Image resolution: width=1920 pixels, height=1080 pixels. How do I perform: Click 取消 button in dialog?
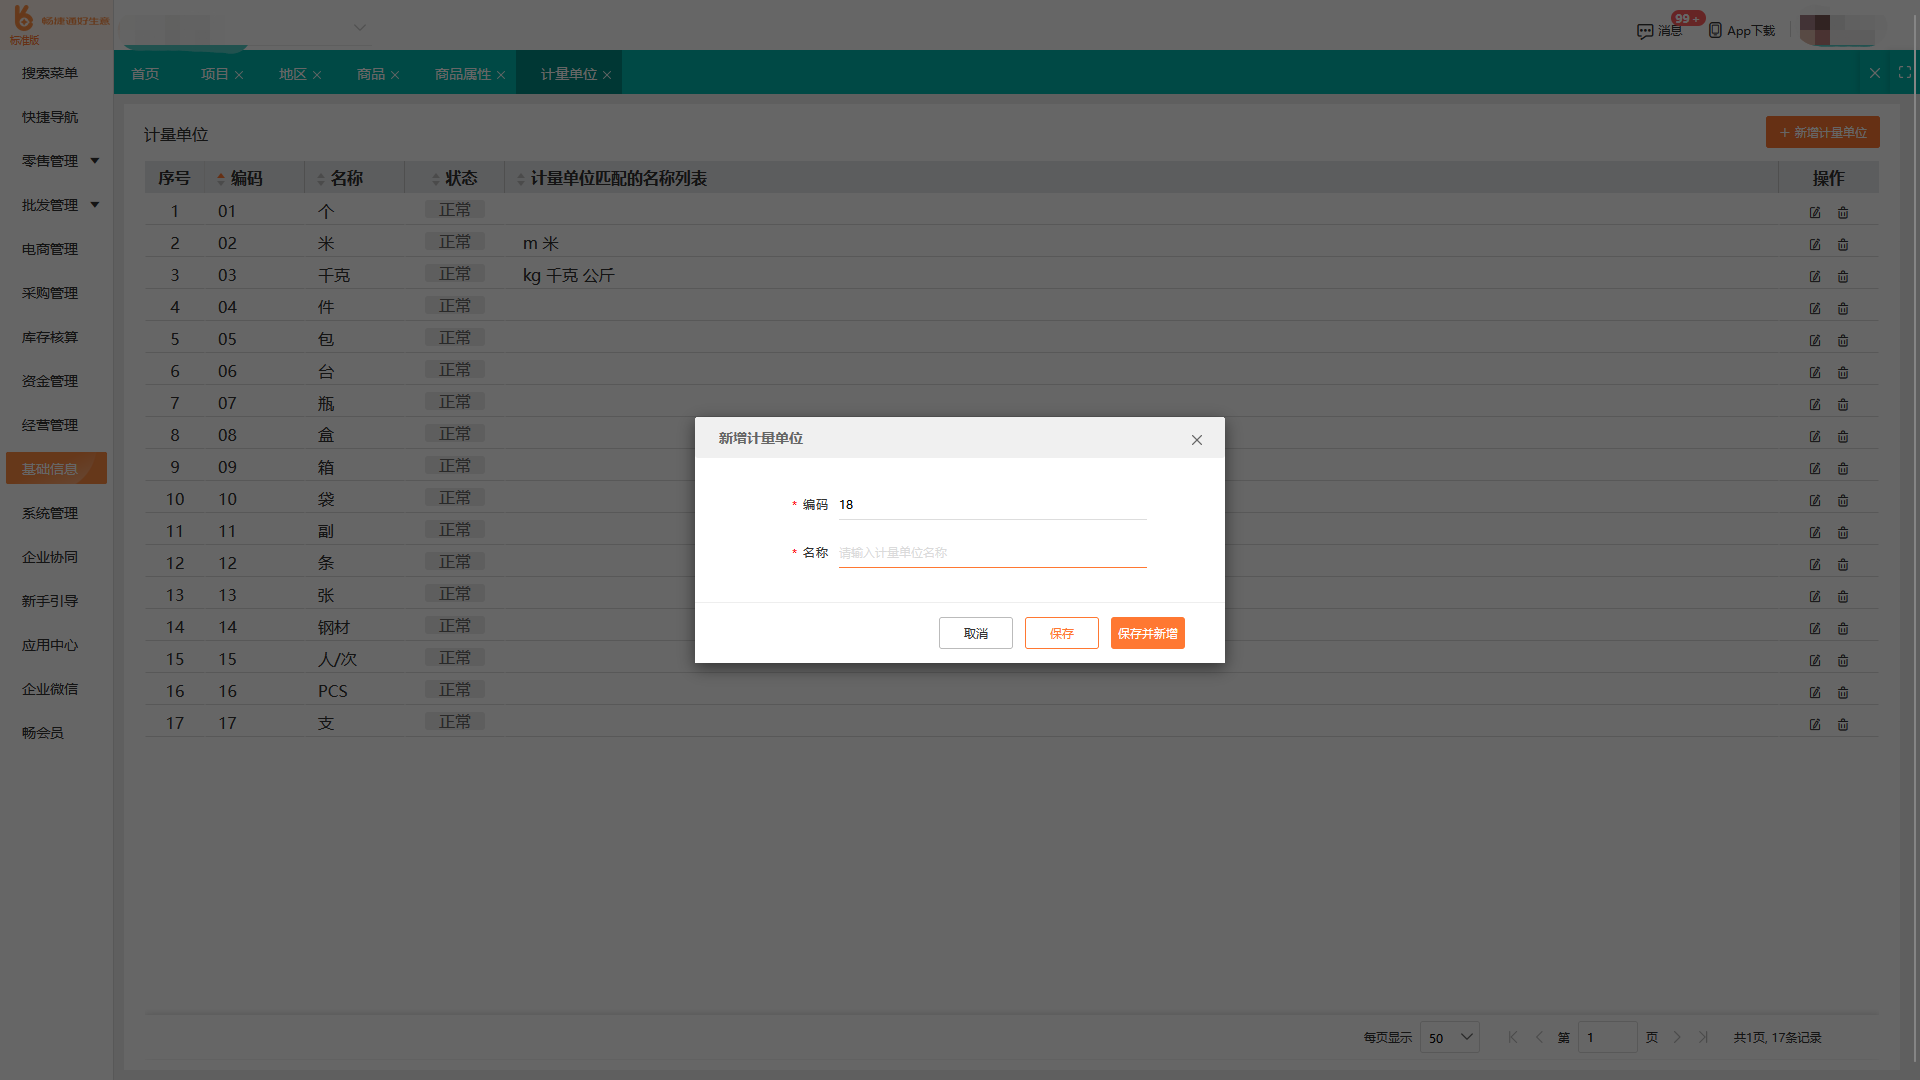(976, 633)
